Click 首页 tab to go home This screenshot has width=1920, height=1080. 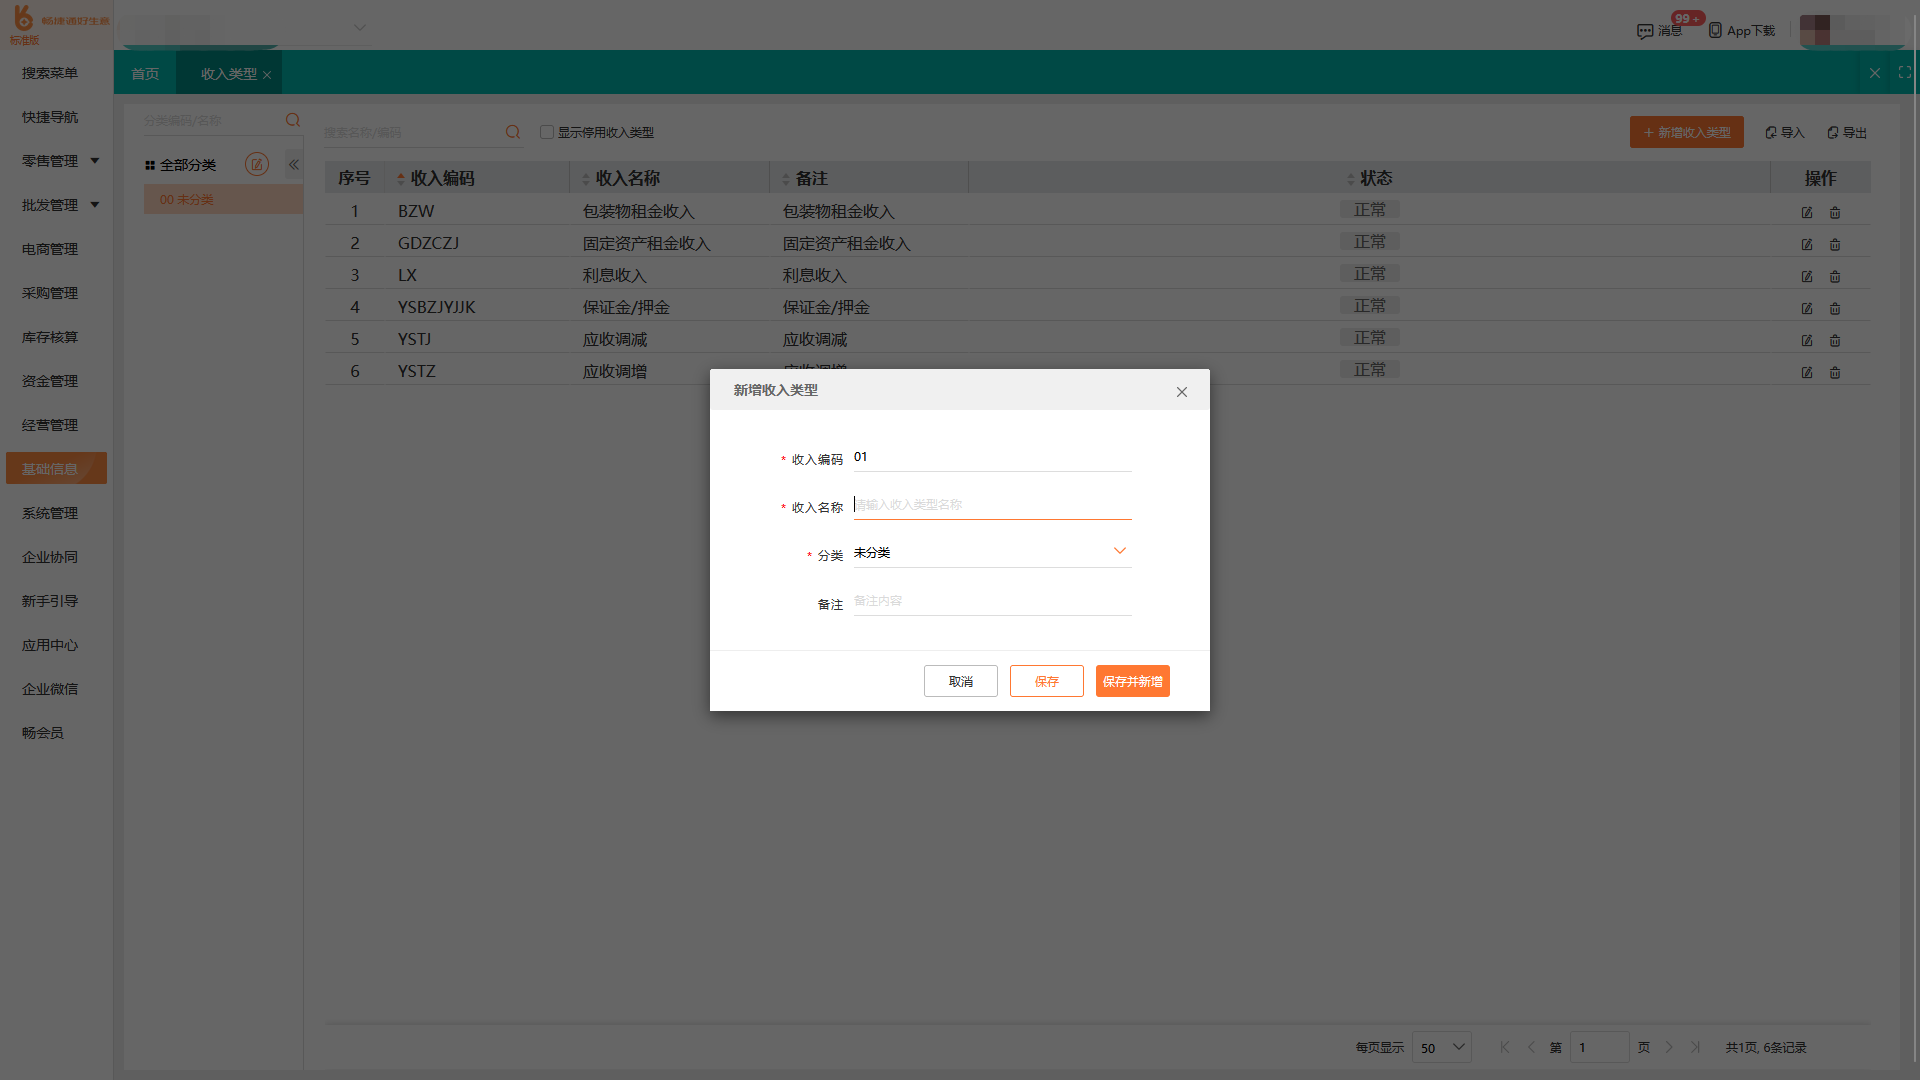pos(145,73)
